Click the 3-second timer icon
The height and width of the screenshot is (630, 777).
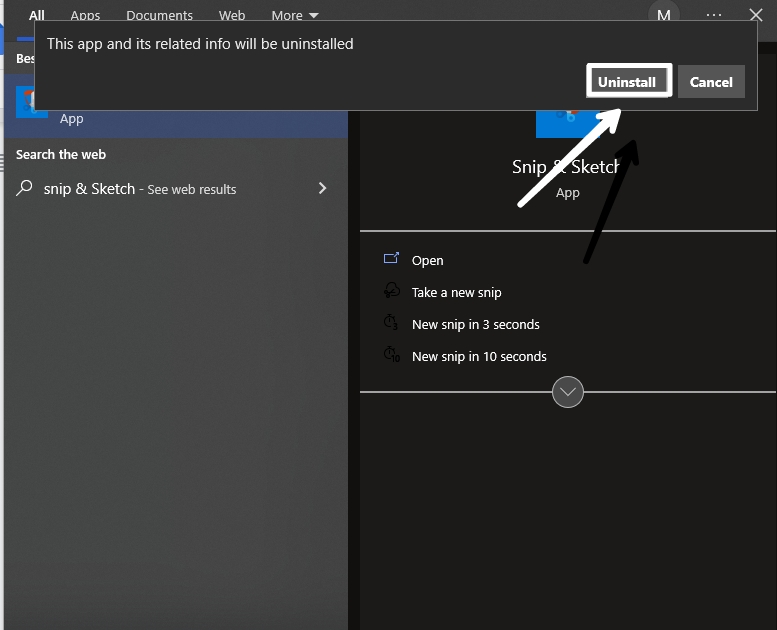coord(391,322)
